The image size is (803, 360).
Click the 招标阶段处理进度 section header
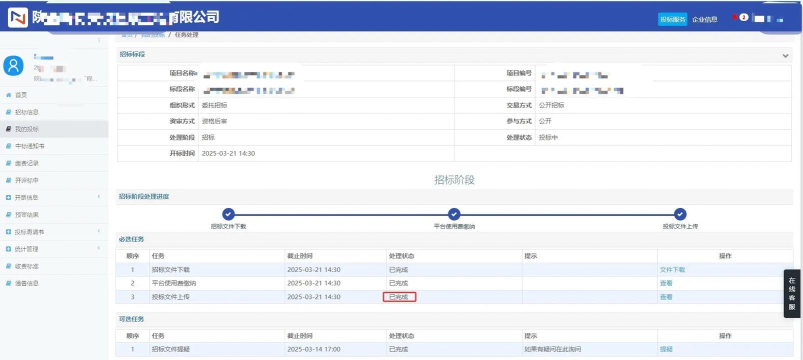point(144,197)
